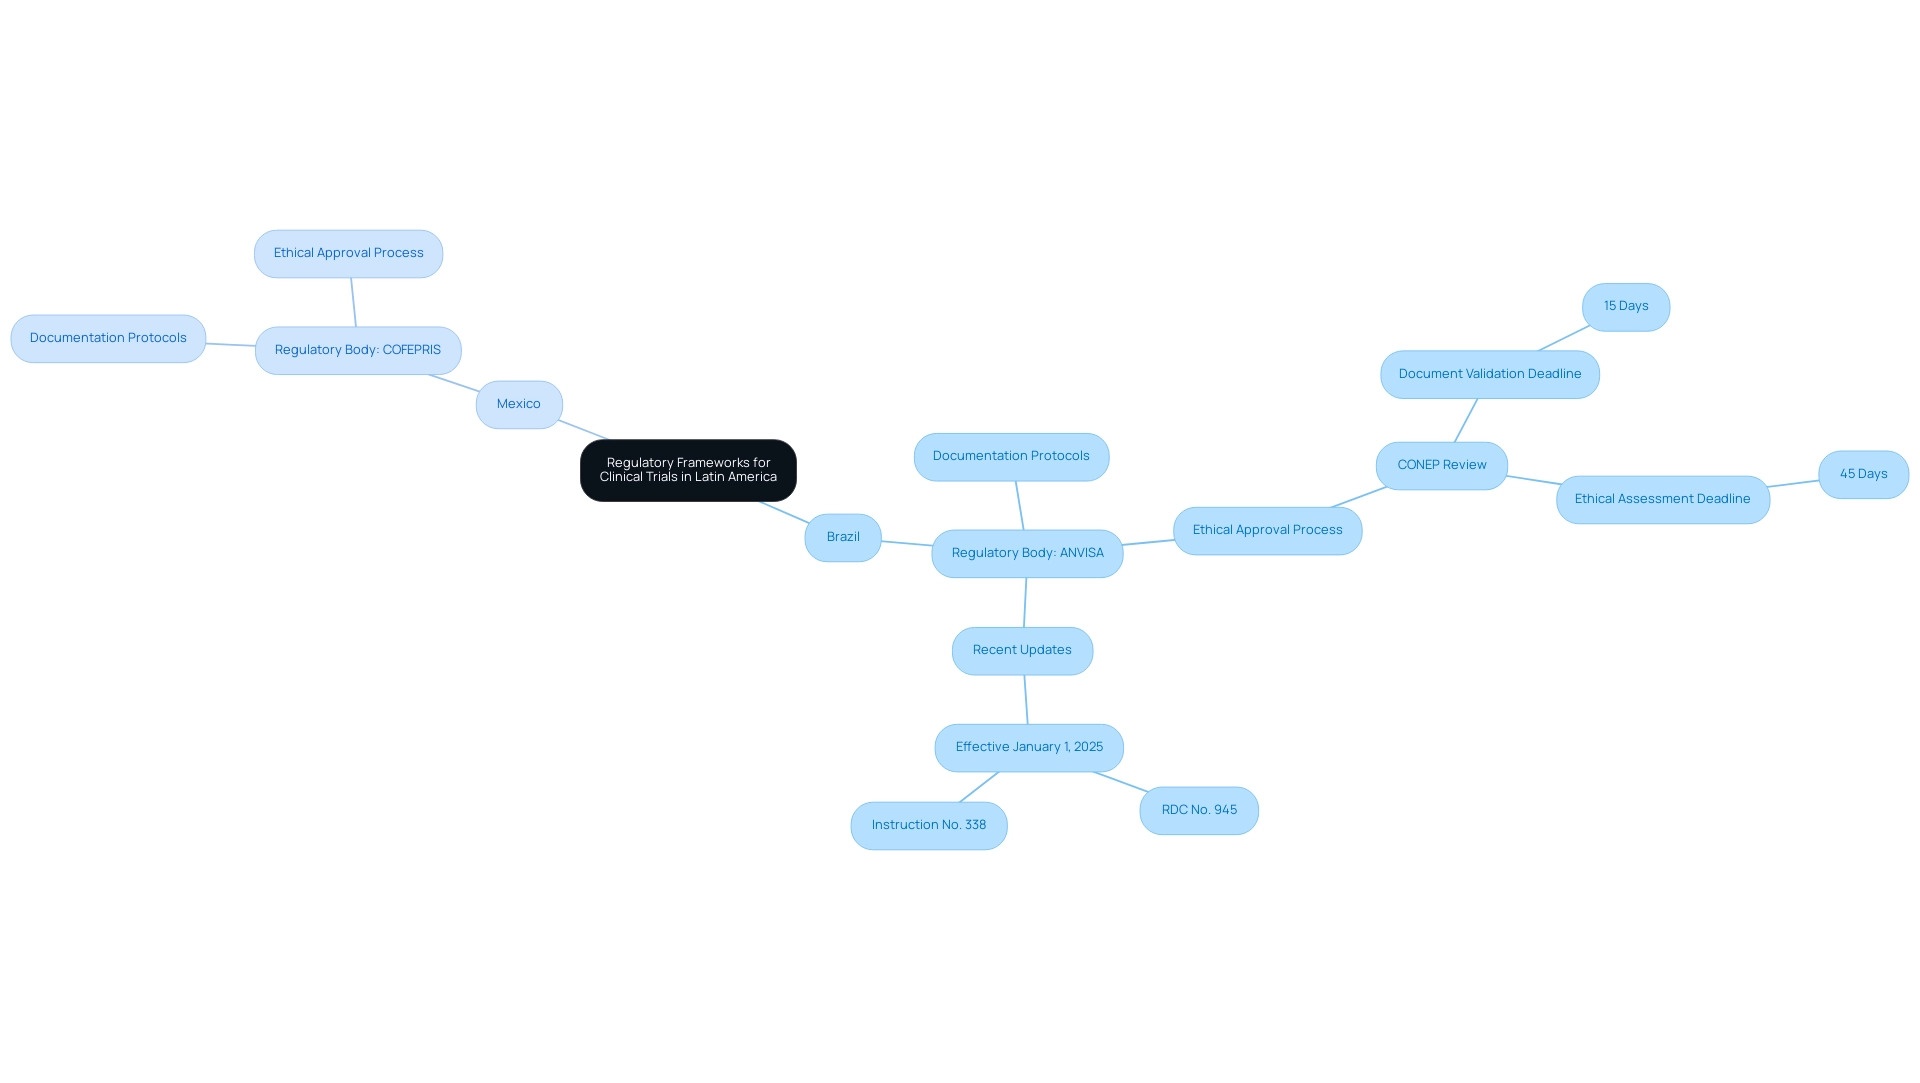The image size is (1920, 1083).
Task: Click COFEPRIS regulatory body node
Action: click(x=356, y=350)
